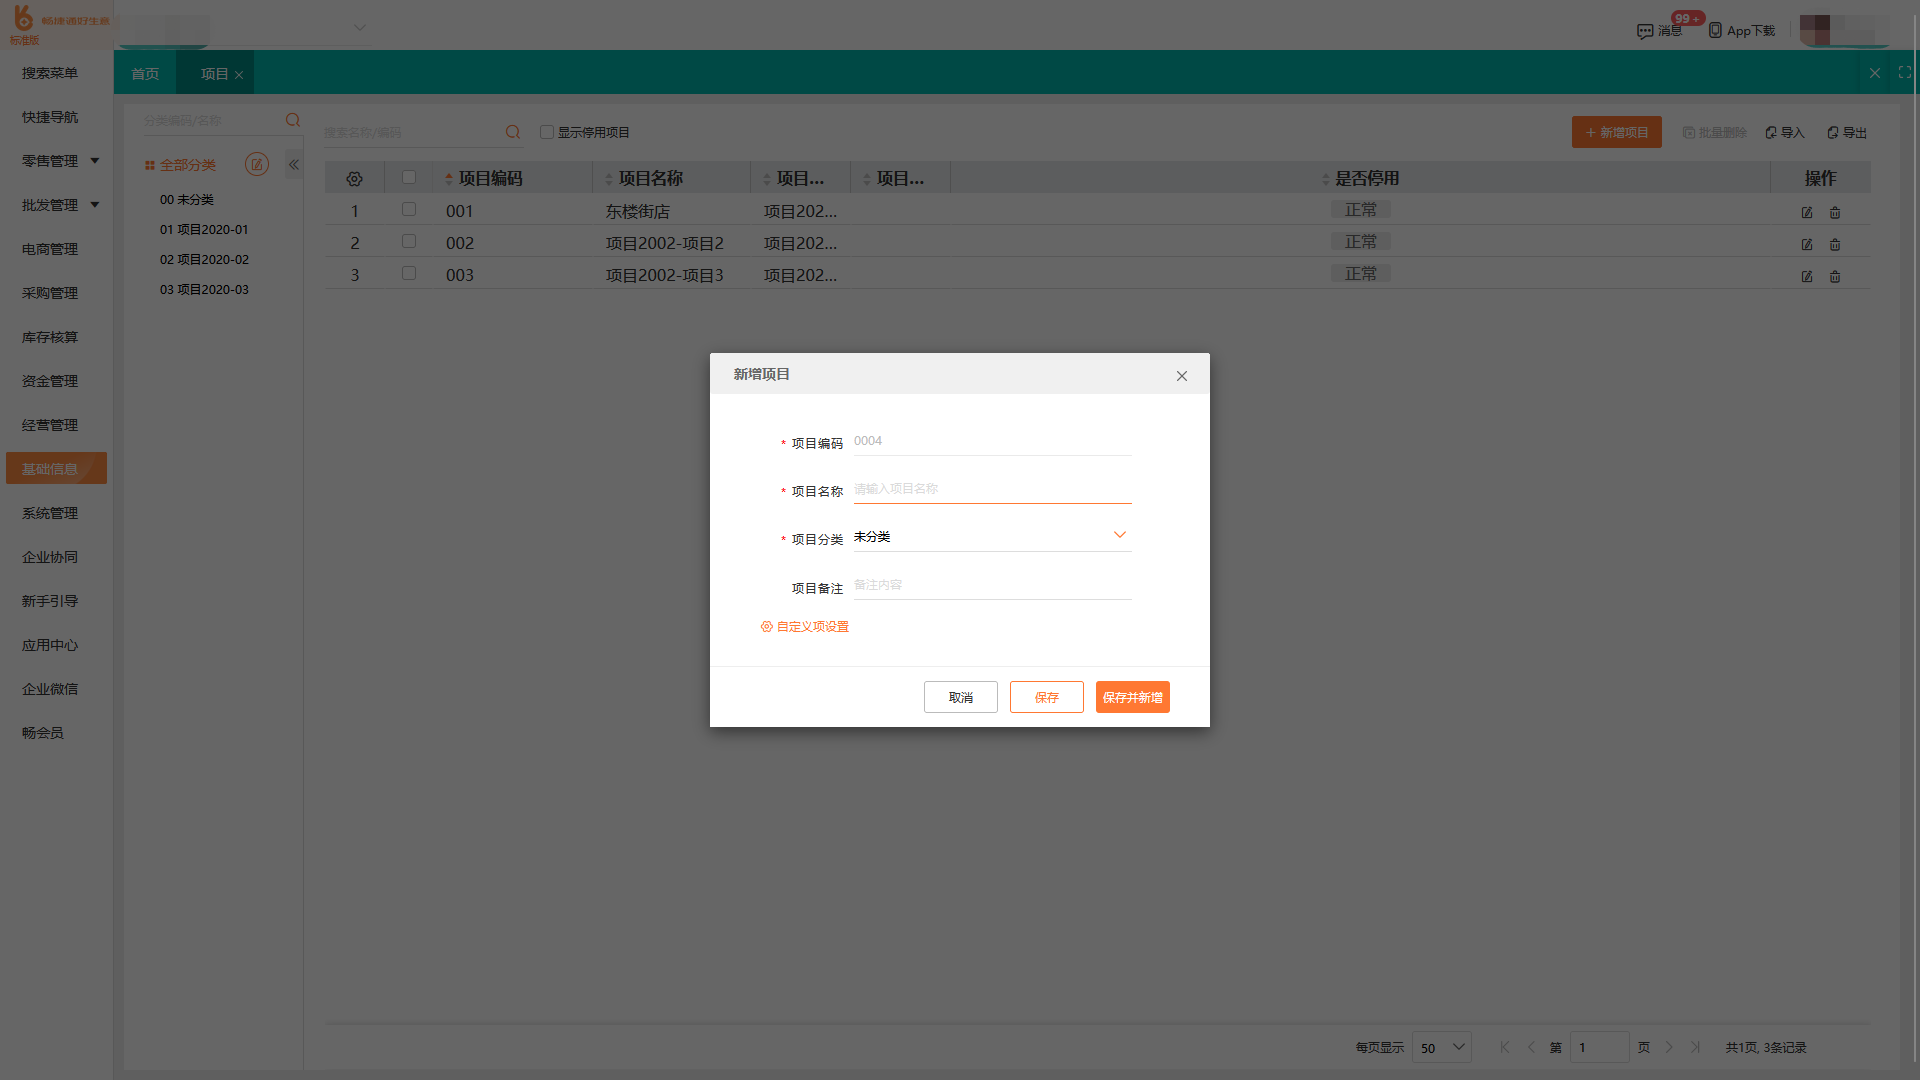Select first row checkbox for project 001

(409, 210)
